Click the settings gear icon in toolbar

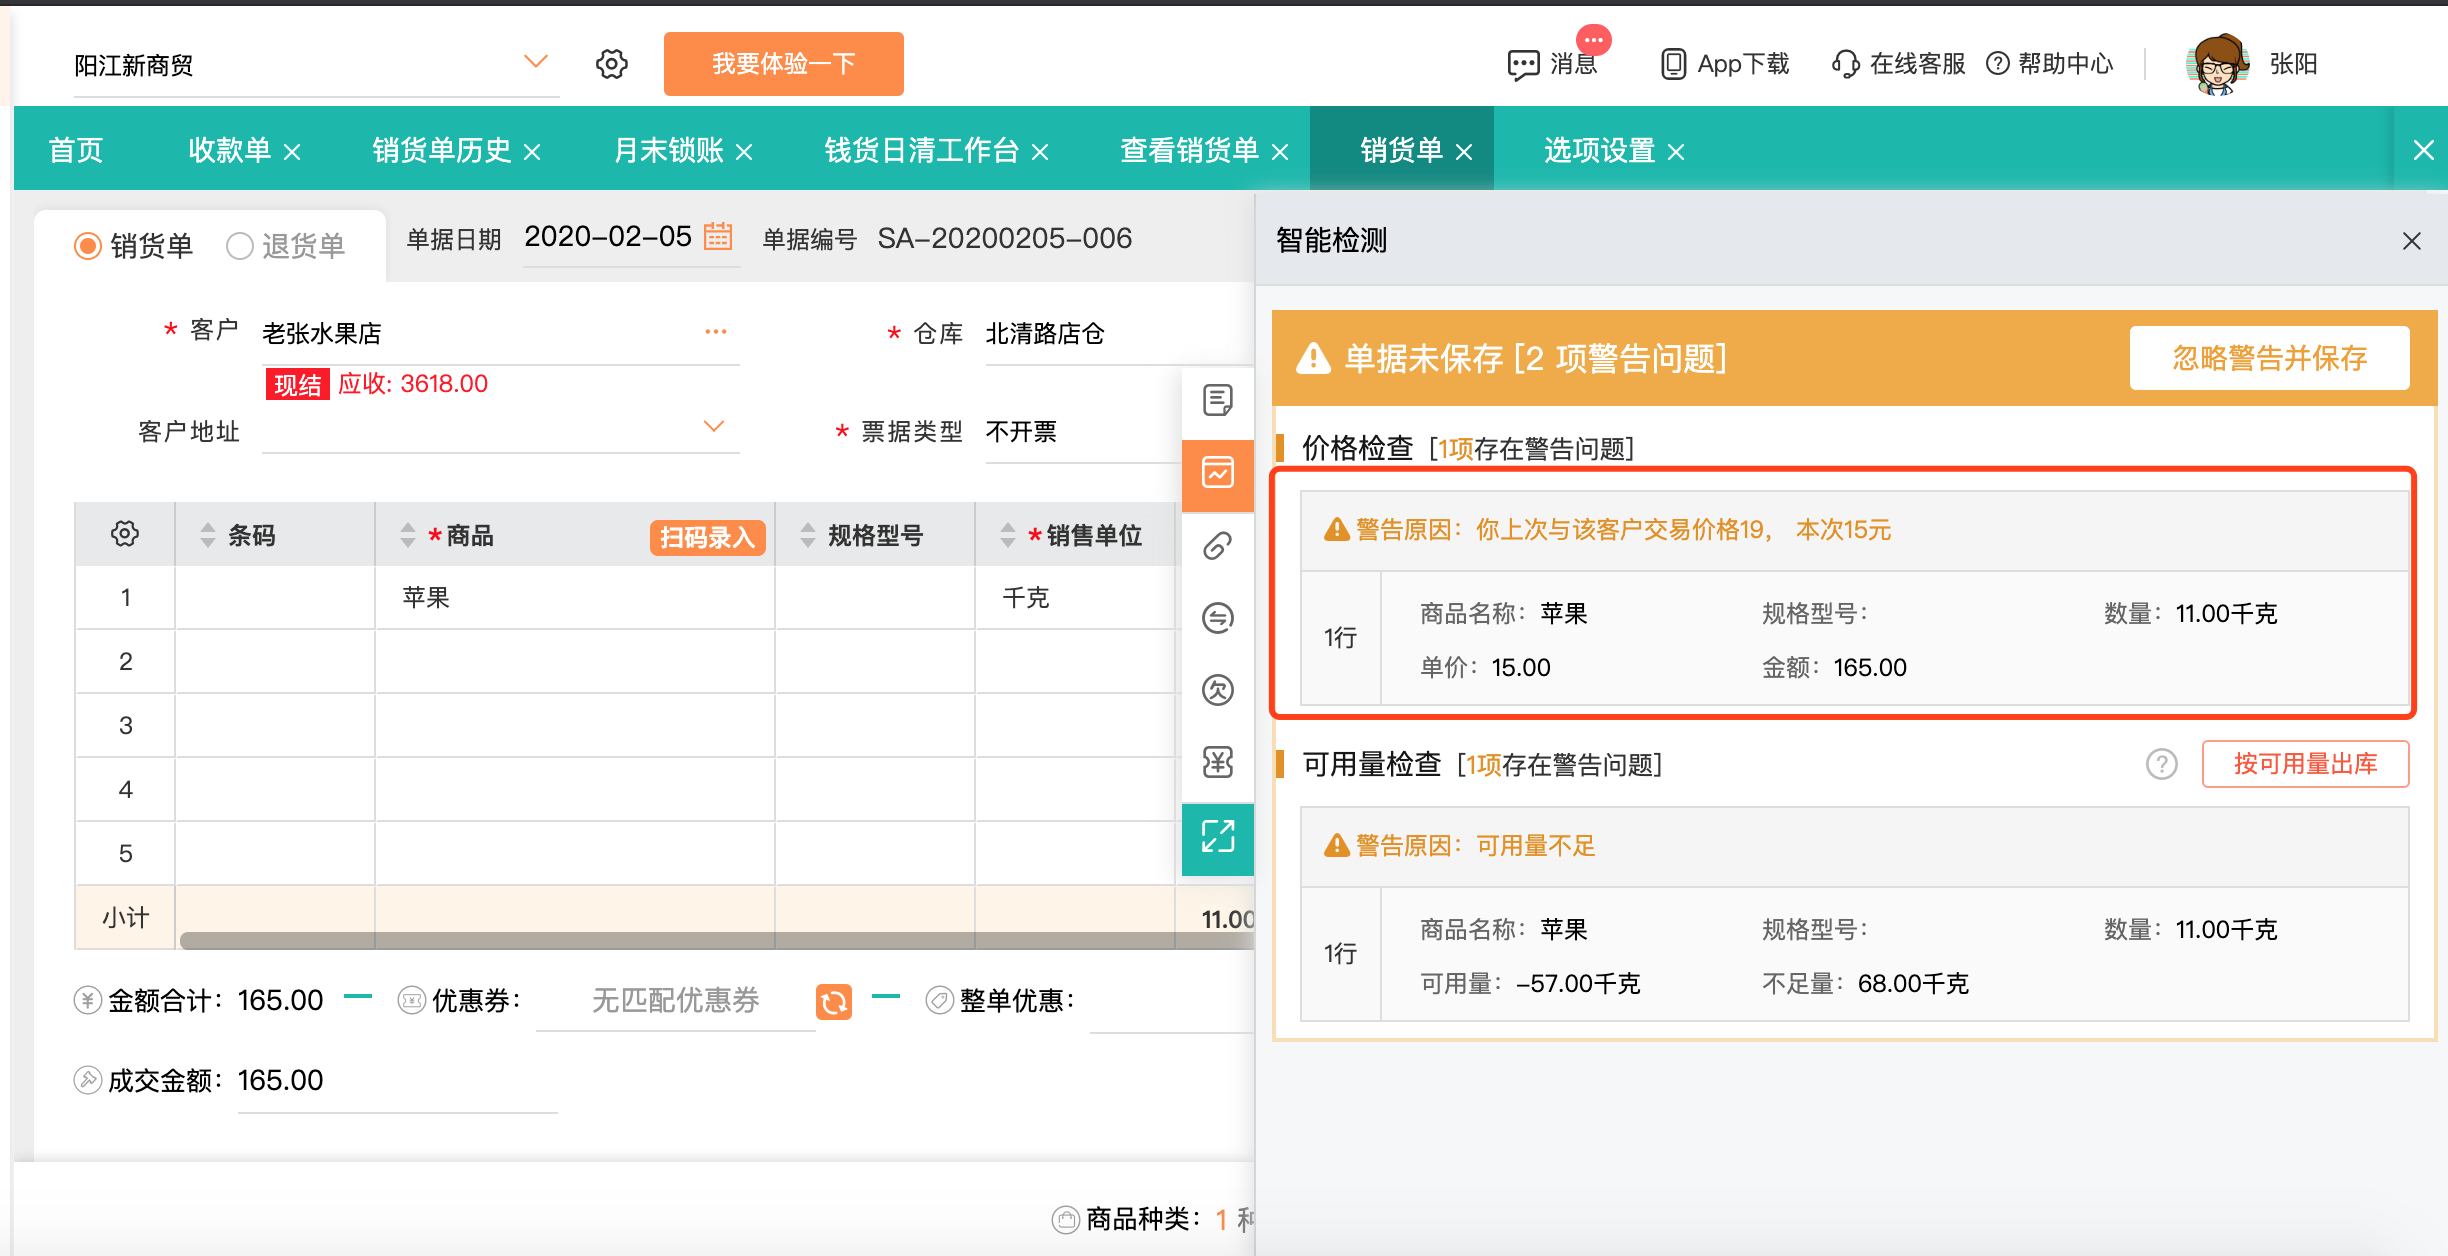(610, 64)
